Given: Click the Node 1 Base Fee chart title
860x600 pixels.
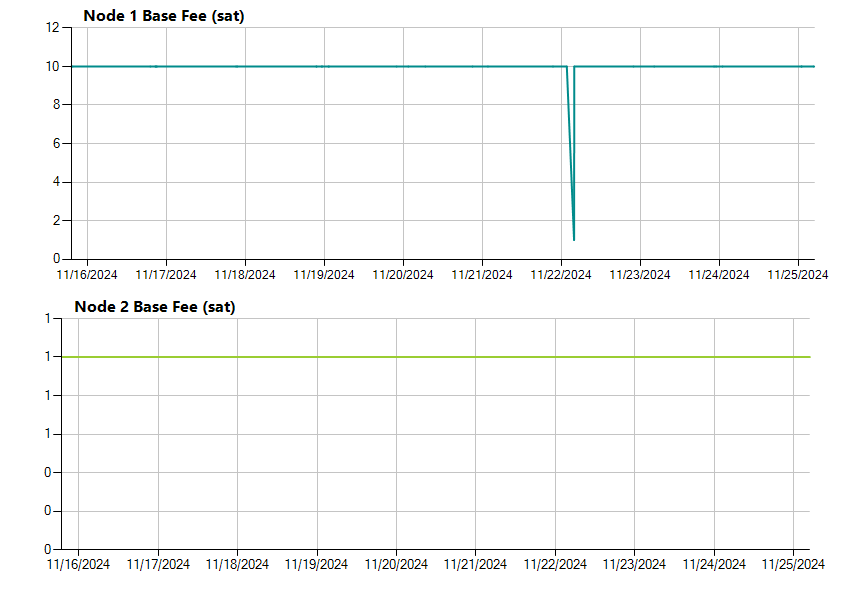Looking at the screenshot, I should (163, 15).
